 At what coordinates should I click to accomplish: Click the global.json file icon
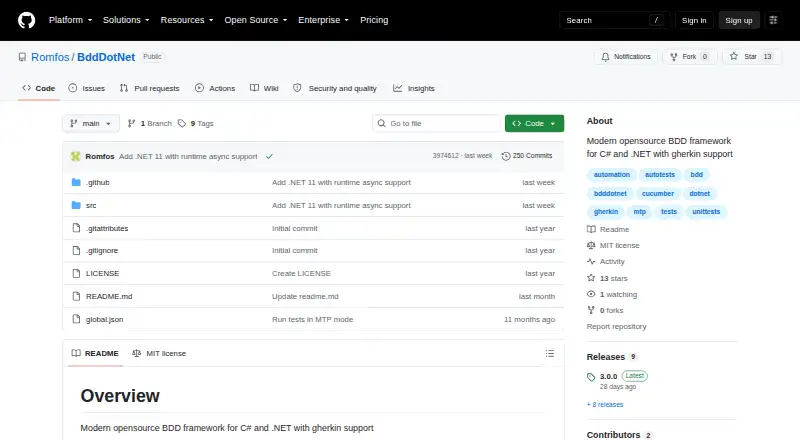(77, 319)
